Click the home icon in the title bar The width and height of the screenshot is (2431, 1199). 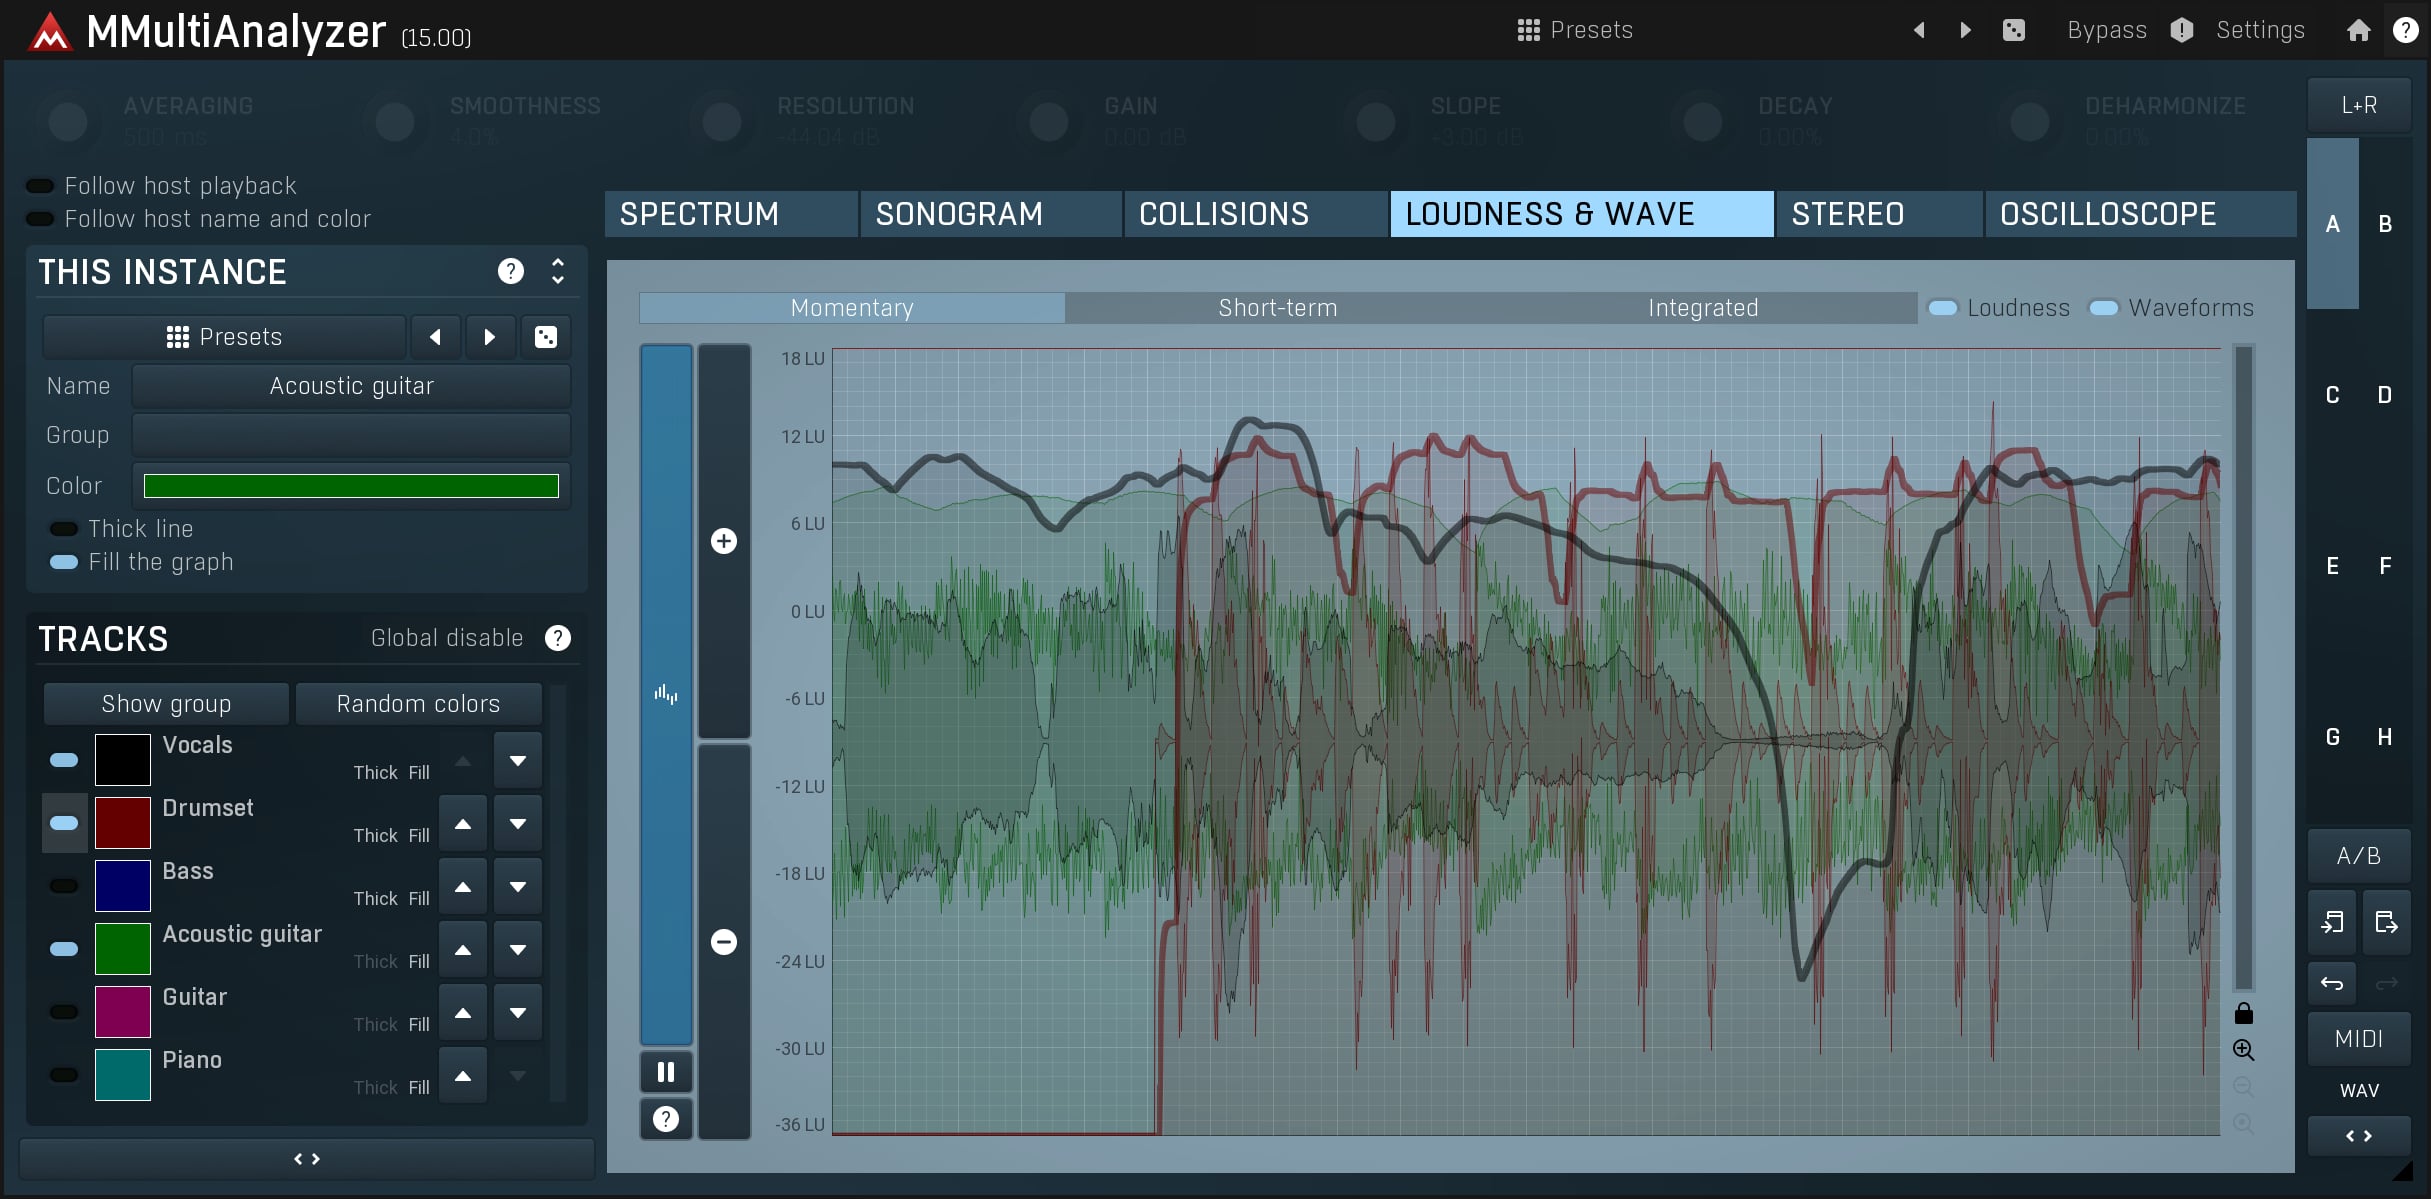click(x=2358, y=30)
